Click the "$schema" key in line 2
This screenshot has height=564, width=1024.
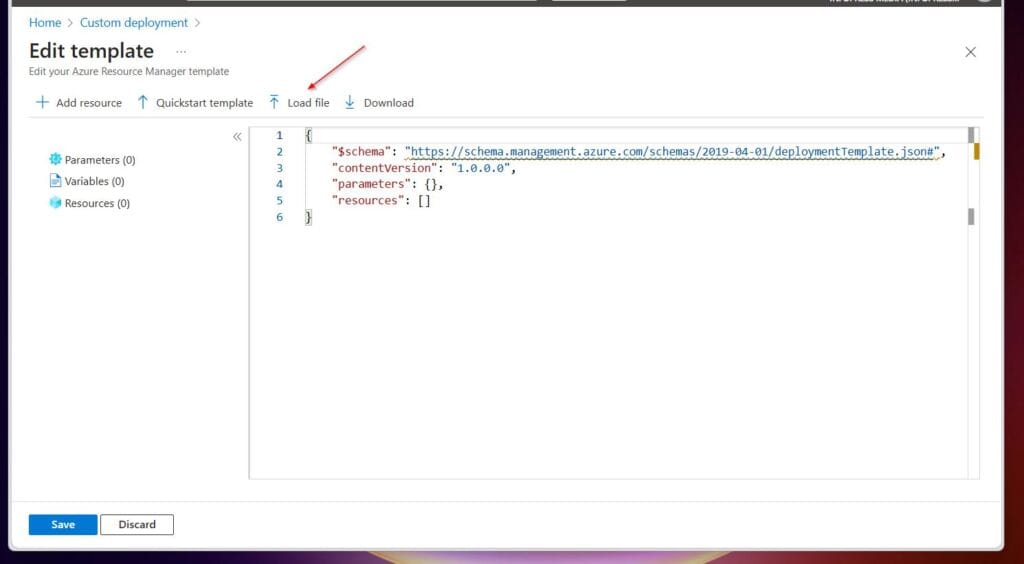pos(362,152)
